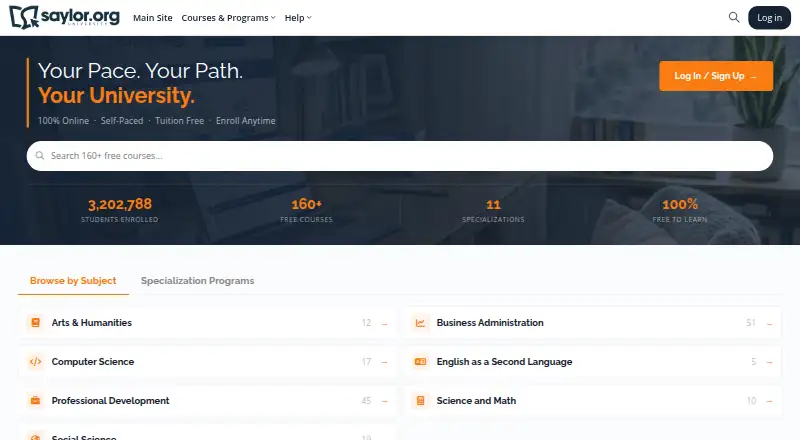Open the English as a Second Language subject
Screen dimensions: 800x440
[x=593, y=361]
